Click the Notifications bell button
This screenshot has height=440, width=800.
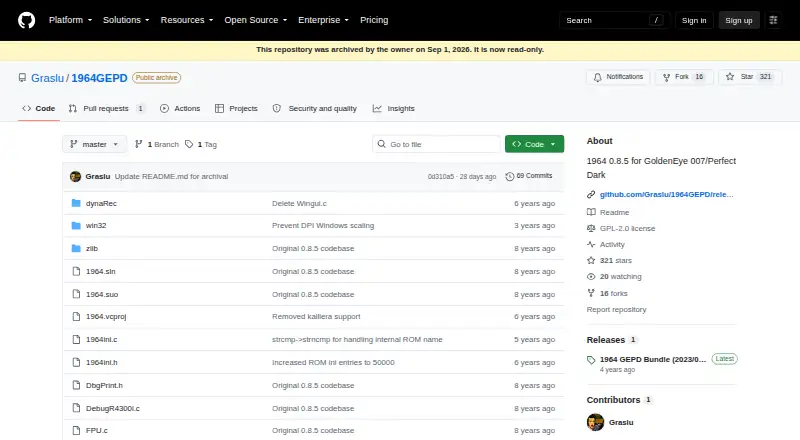click(x=618, y=77)
